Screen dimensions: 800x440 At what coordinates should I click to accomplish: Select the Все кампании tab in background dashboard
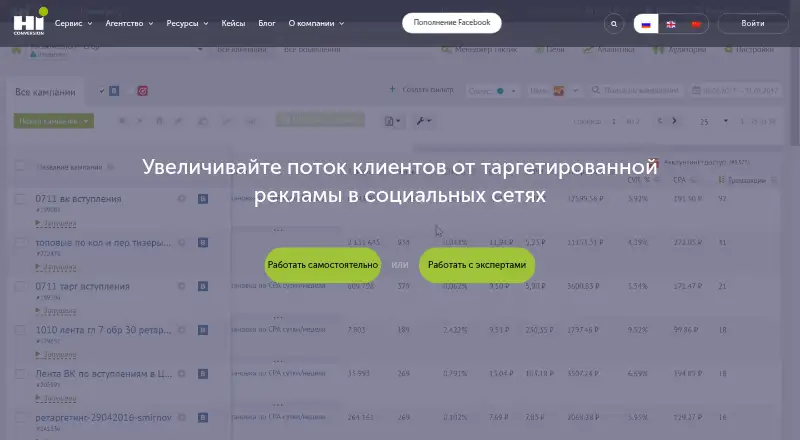45,92
